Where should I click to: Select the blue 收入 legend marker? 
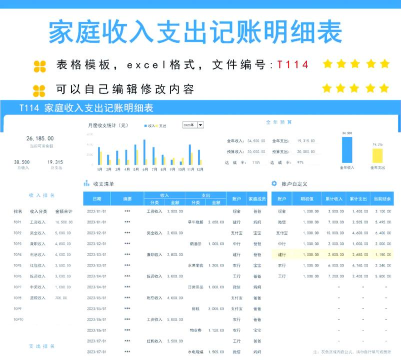tap(145, 126)
